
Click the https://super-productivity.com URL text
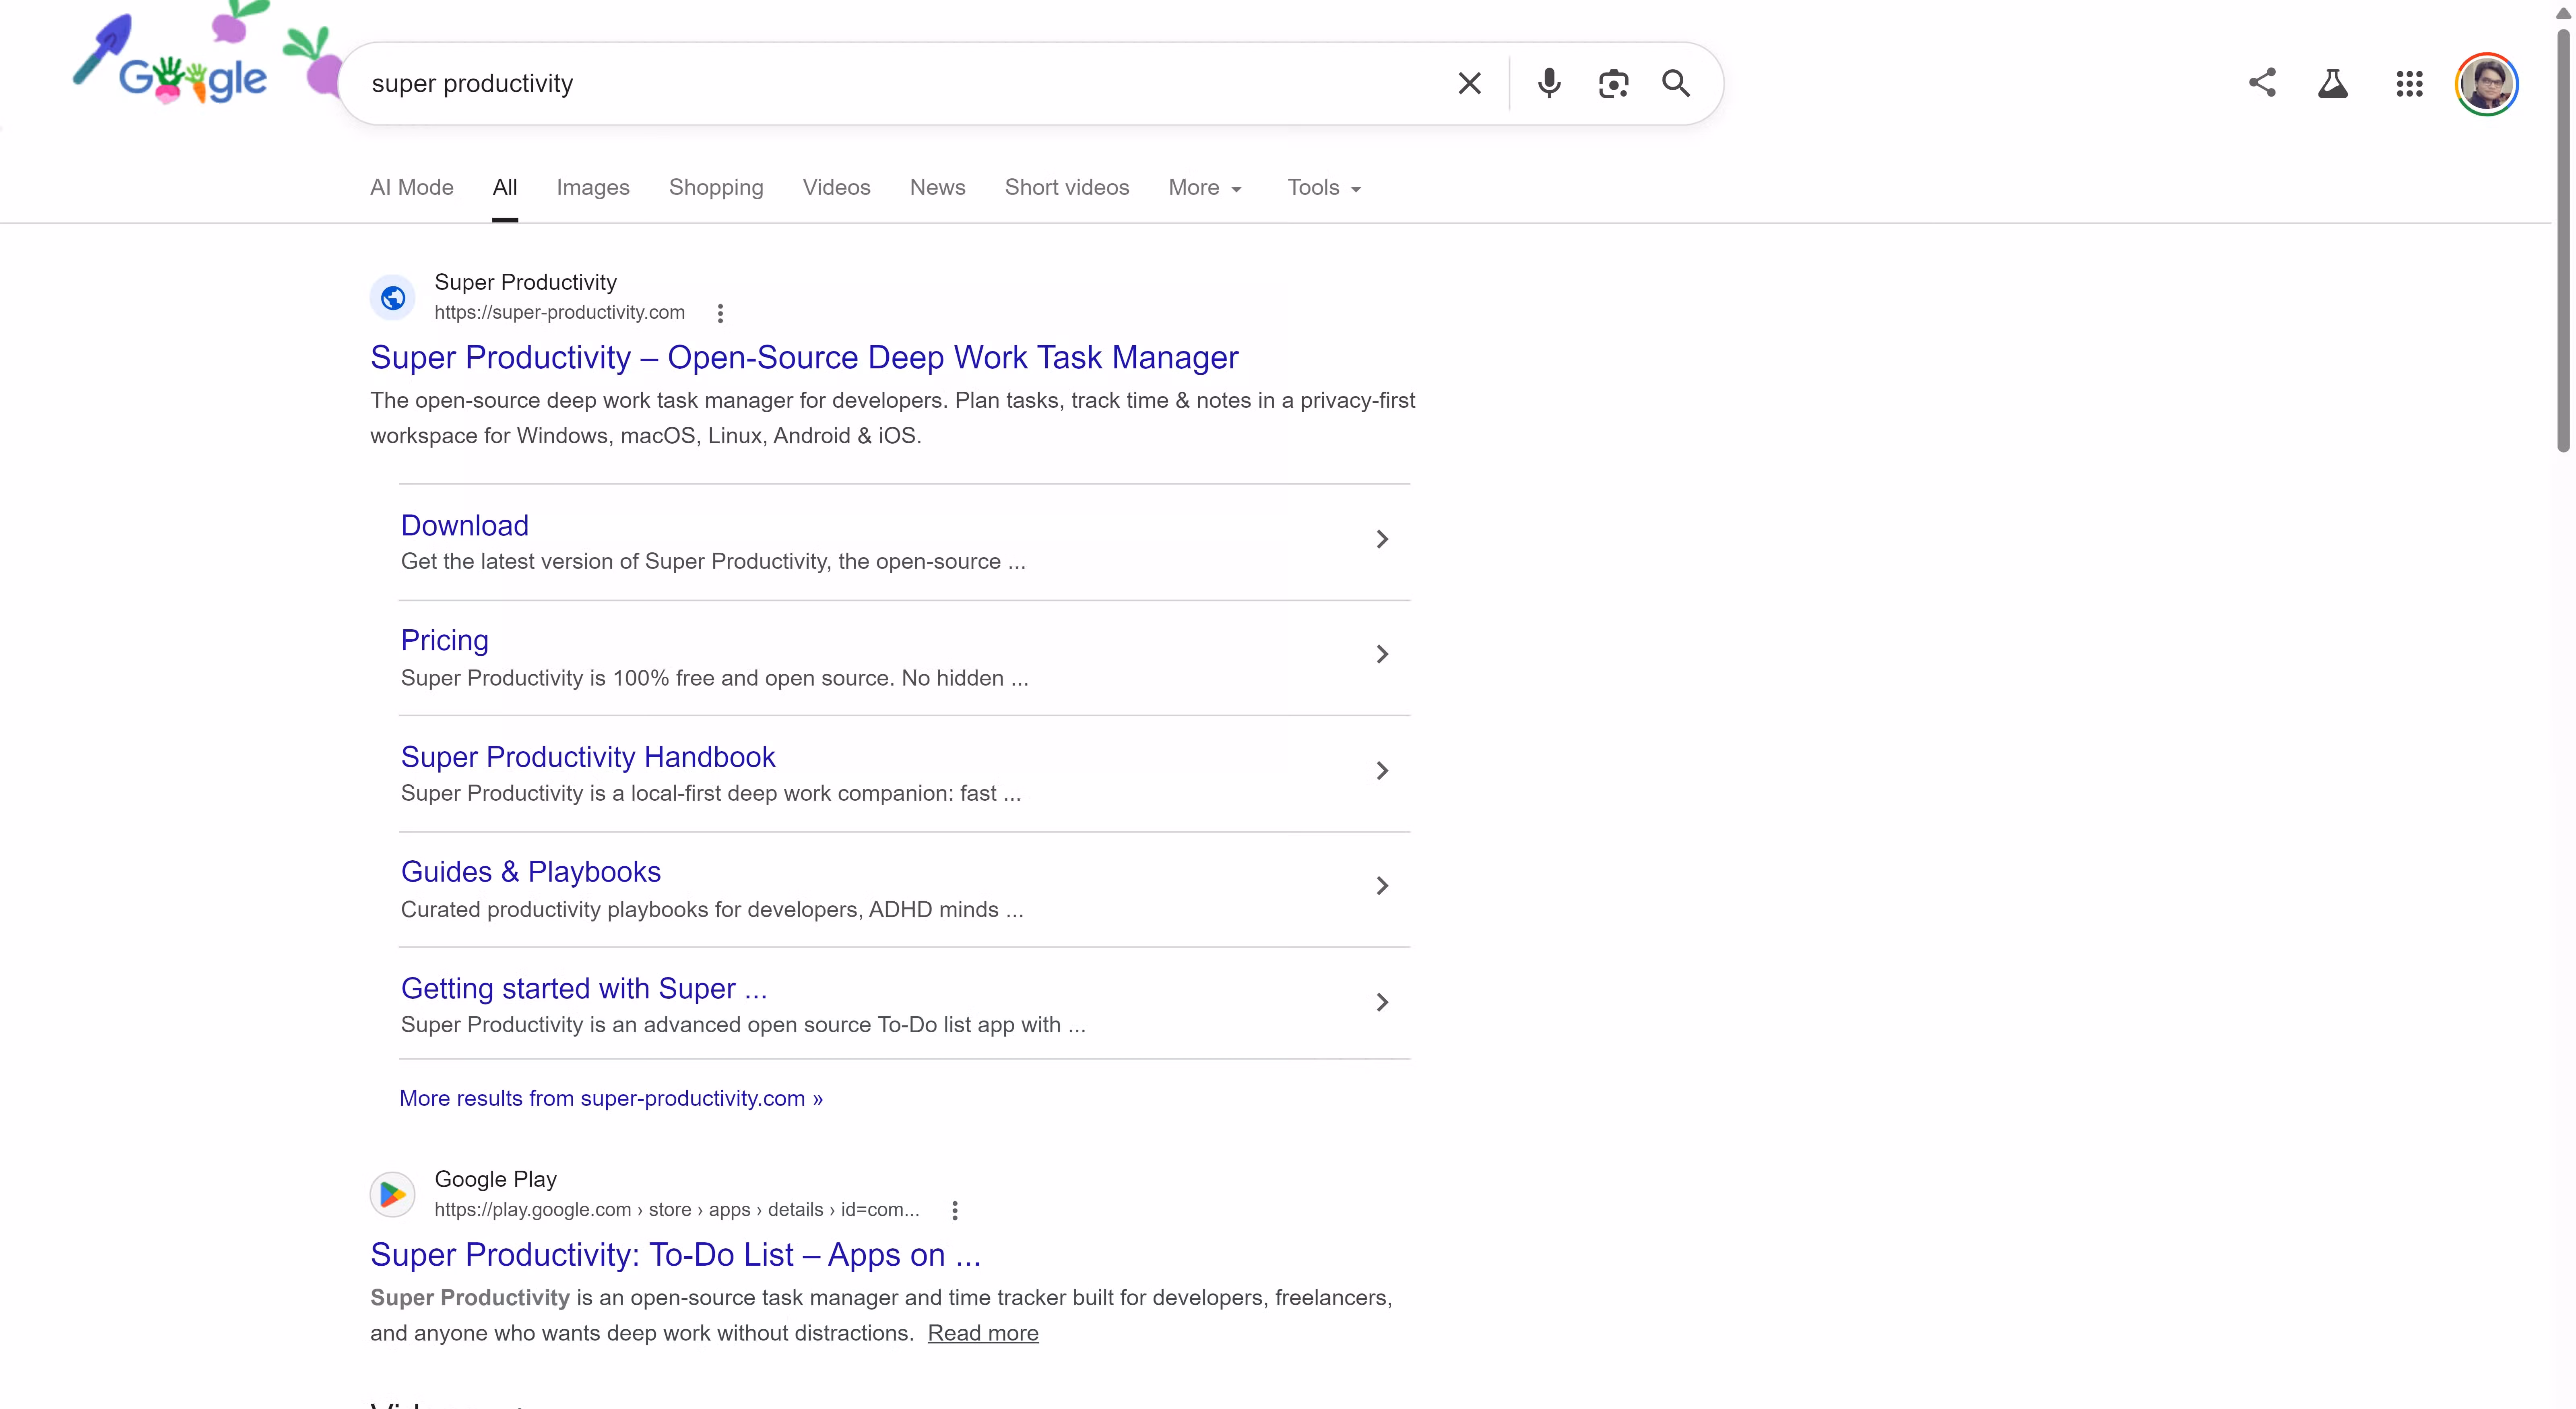coord(560,313)
